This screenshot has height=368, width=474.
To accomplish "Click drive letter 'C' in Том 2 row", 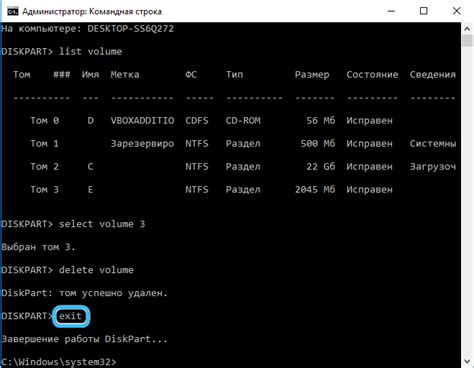I will pyautogui.click(x=90, y=167).
